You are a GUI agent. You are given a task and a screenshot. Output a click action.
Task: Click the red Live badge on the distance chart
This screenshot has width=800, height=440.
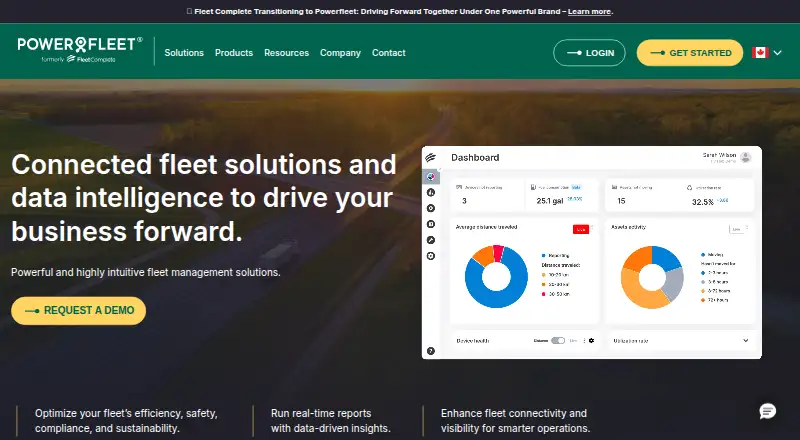[581, 229]
